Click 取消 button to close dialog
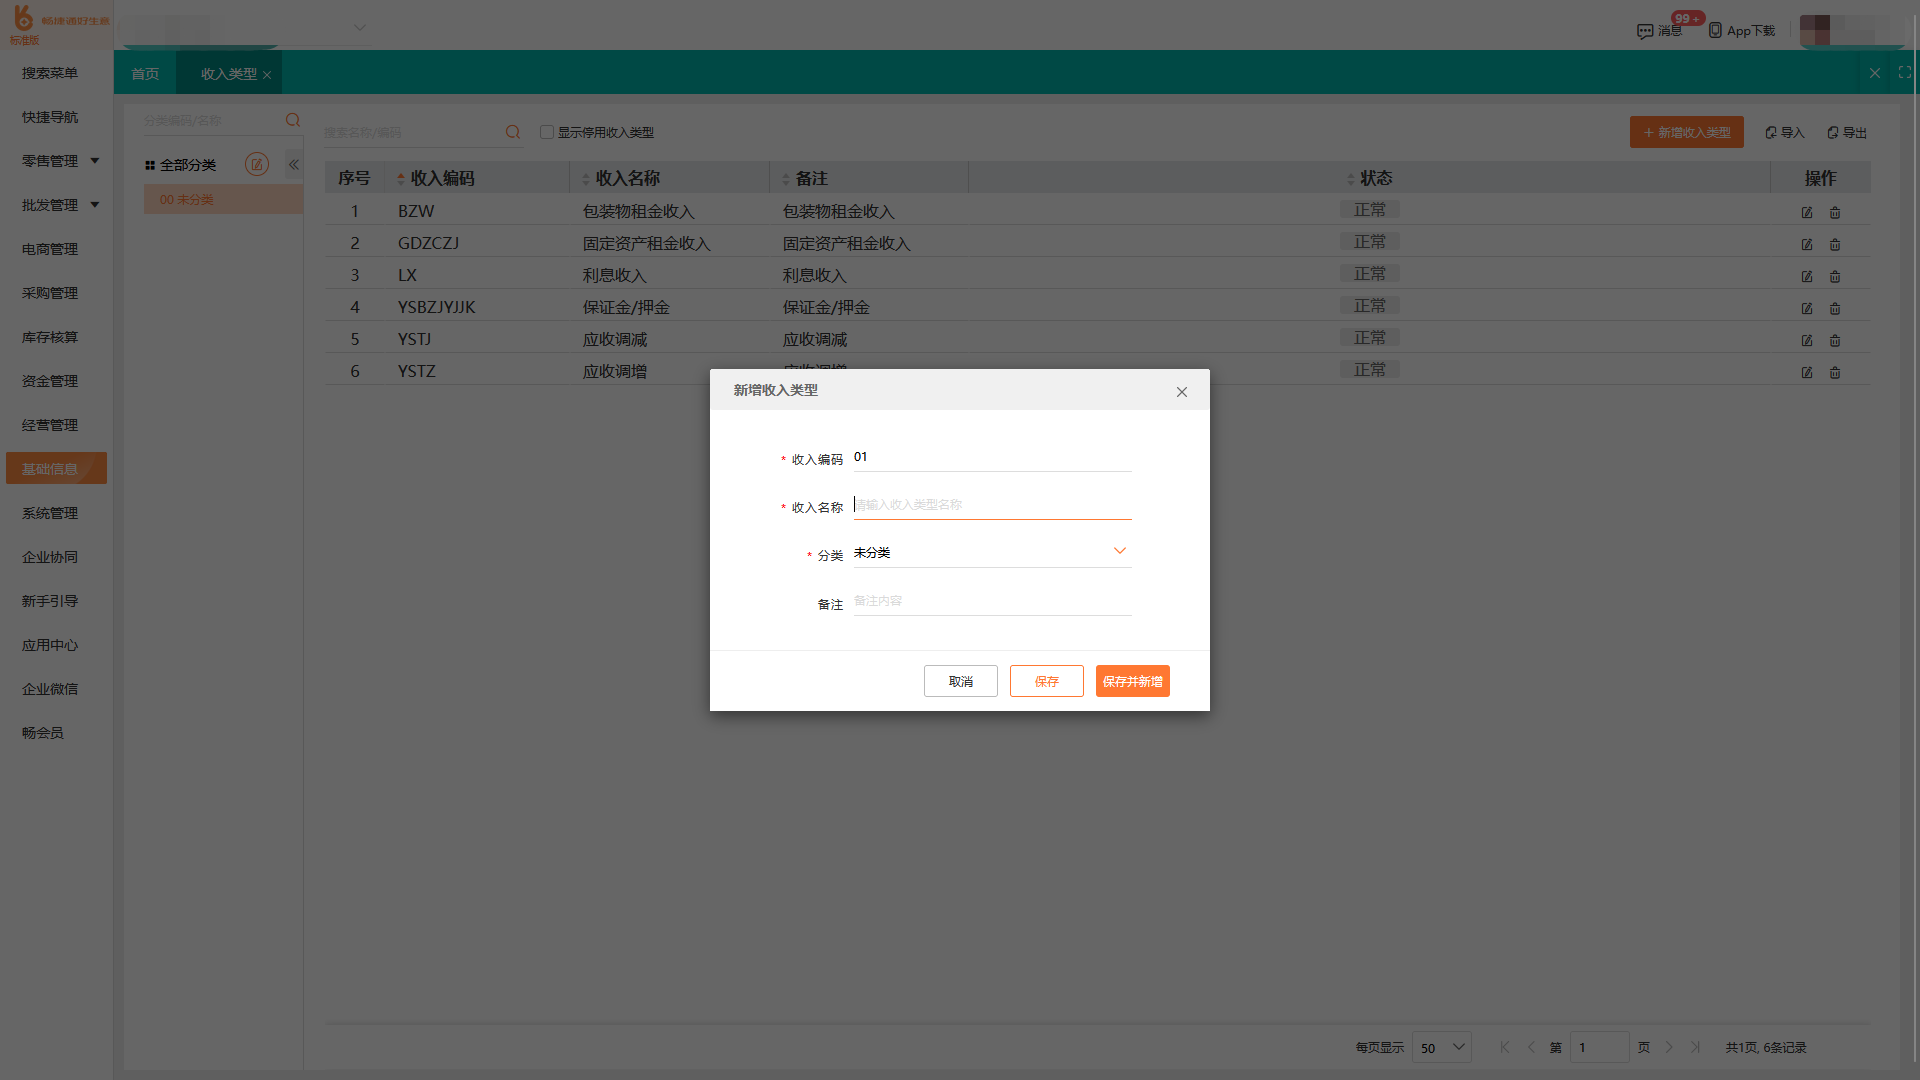This screenshot has width=1920, height=1080. click(963, 680)
